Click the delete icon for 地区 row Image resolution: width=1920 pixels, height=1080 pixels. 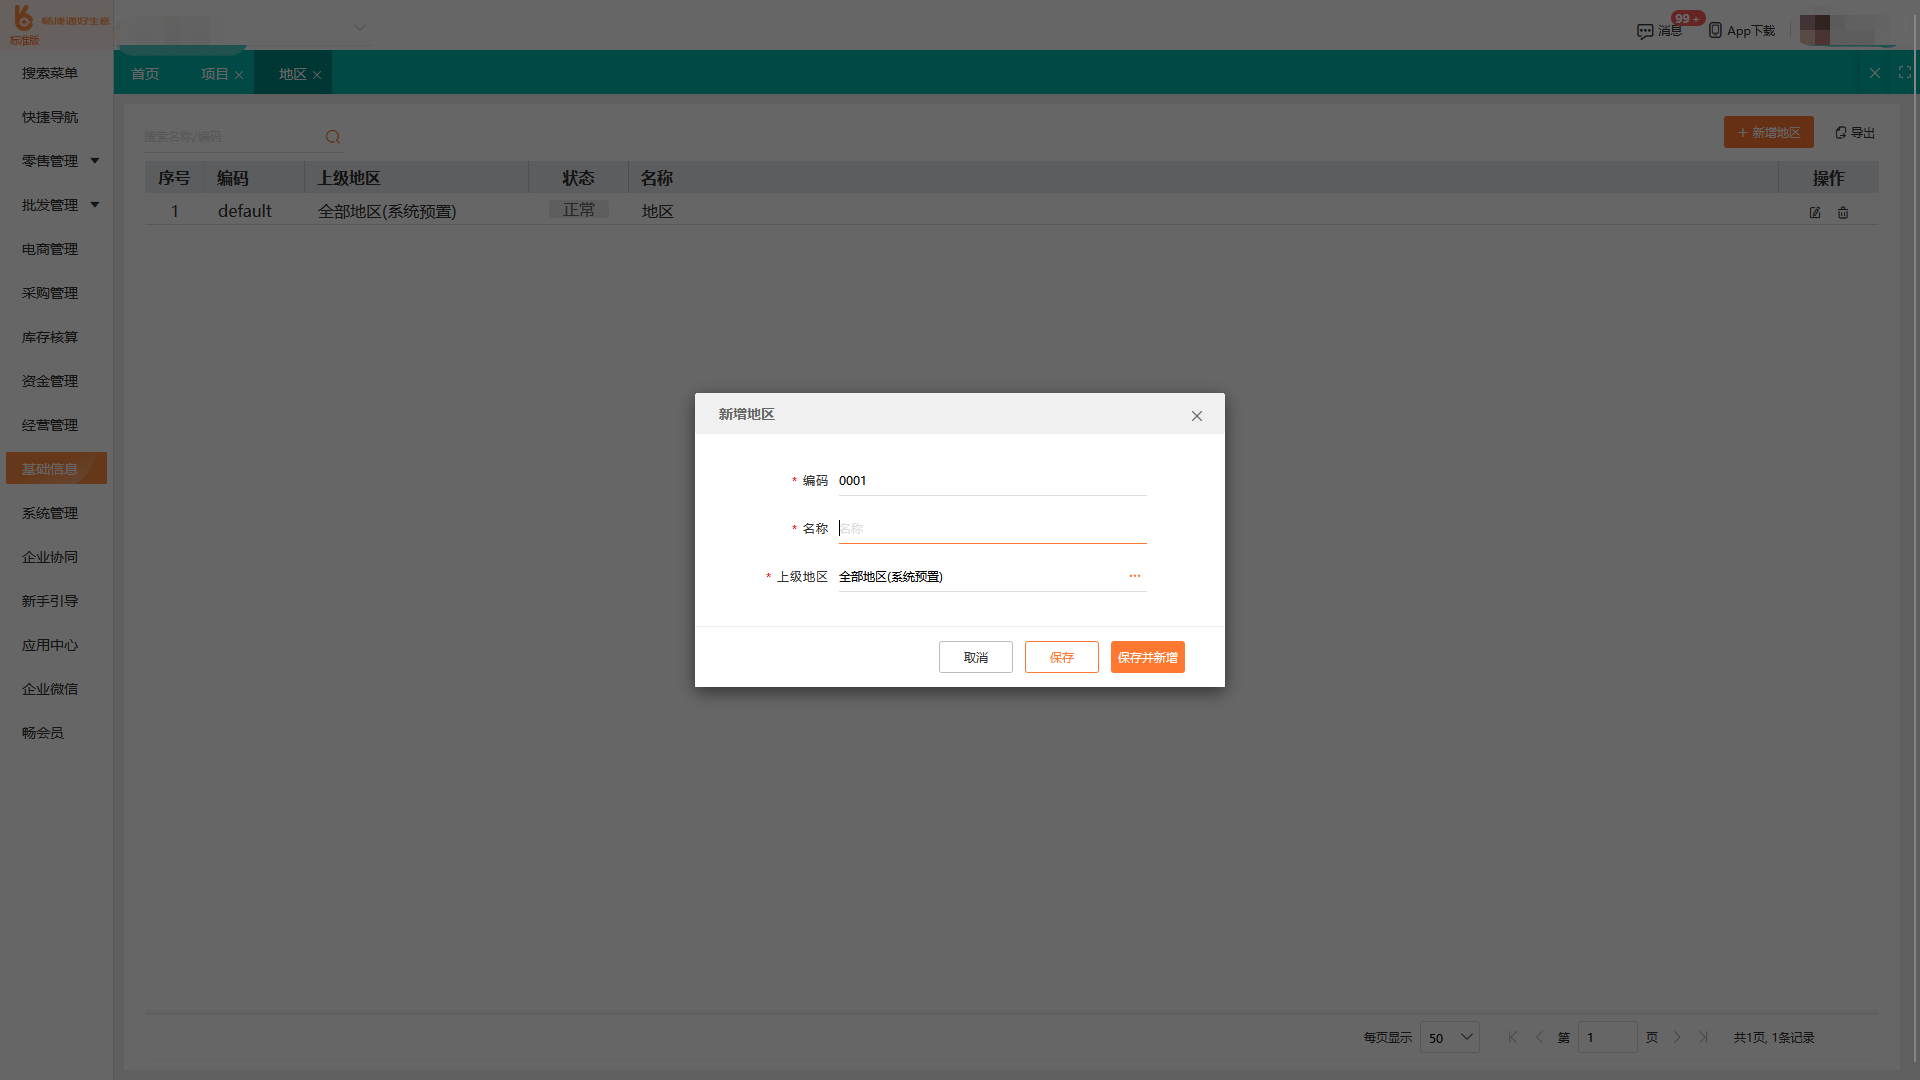click(1844, 212)
